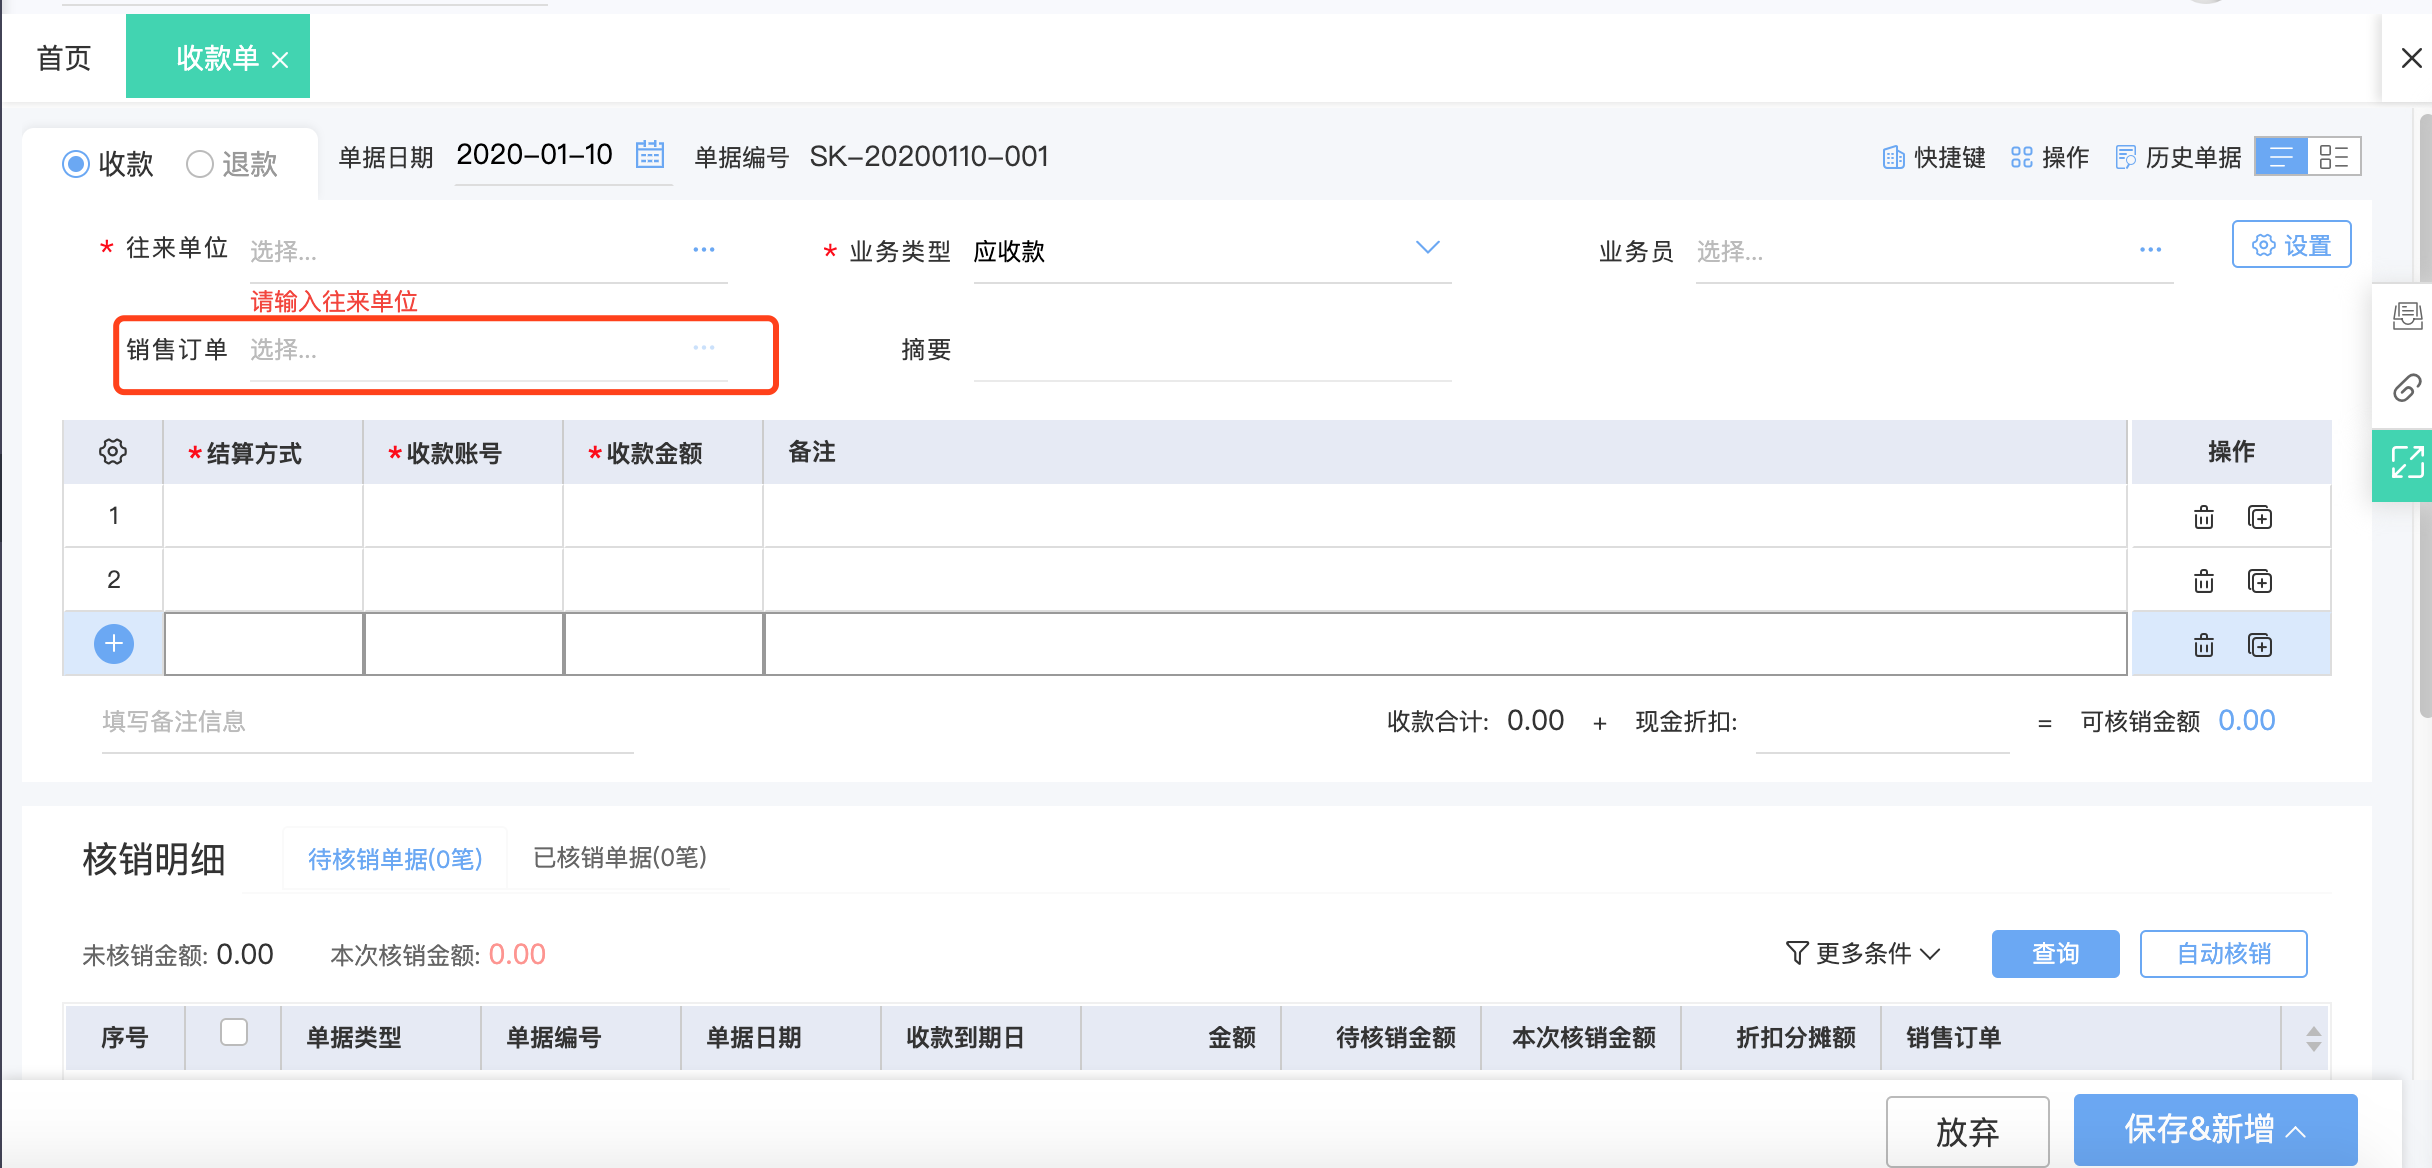Click the add row plus icon
The height and width of the screenshot is (1168, 2432).
(x=115, y=642)
